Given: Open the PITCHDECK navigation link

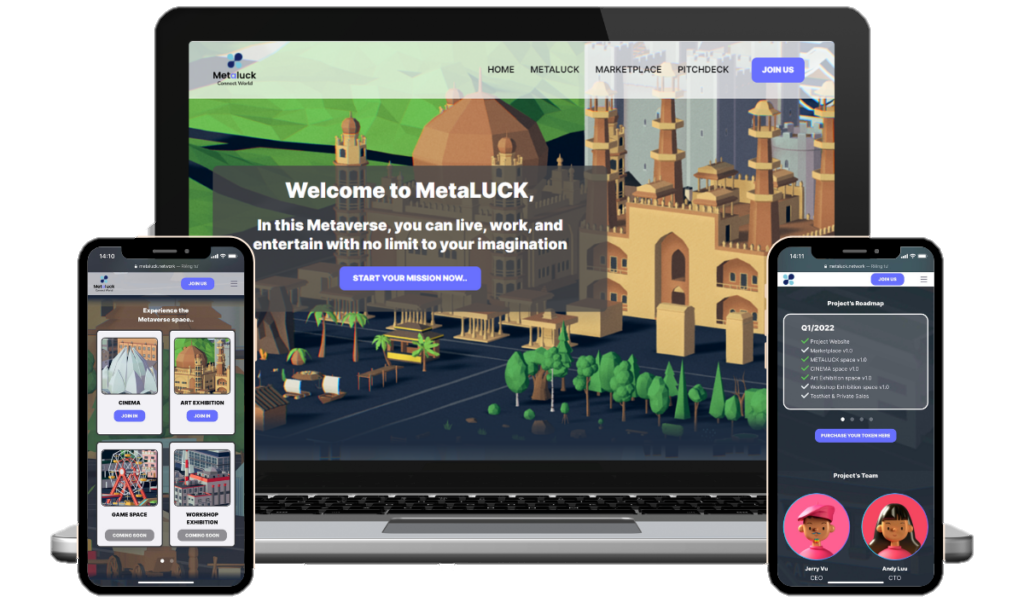Looking at the screenshot, I should click(x=704, y=70).
